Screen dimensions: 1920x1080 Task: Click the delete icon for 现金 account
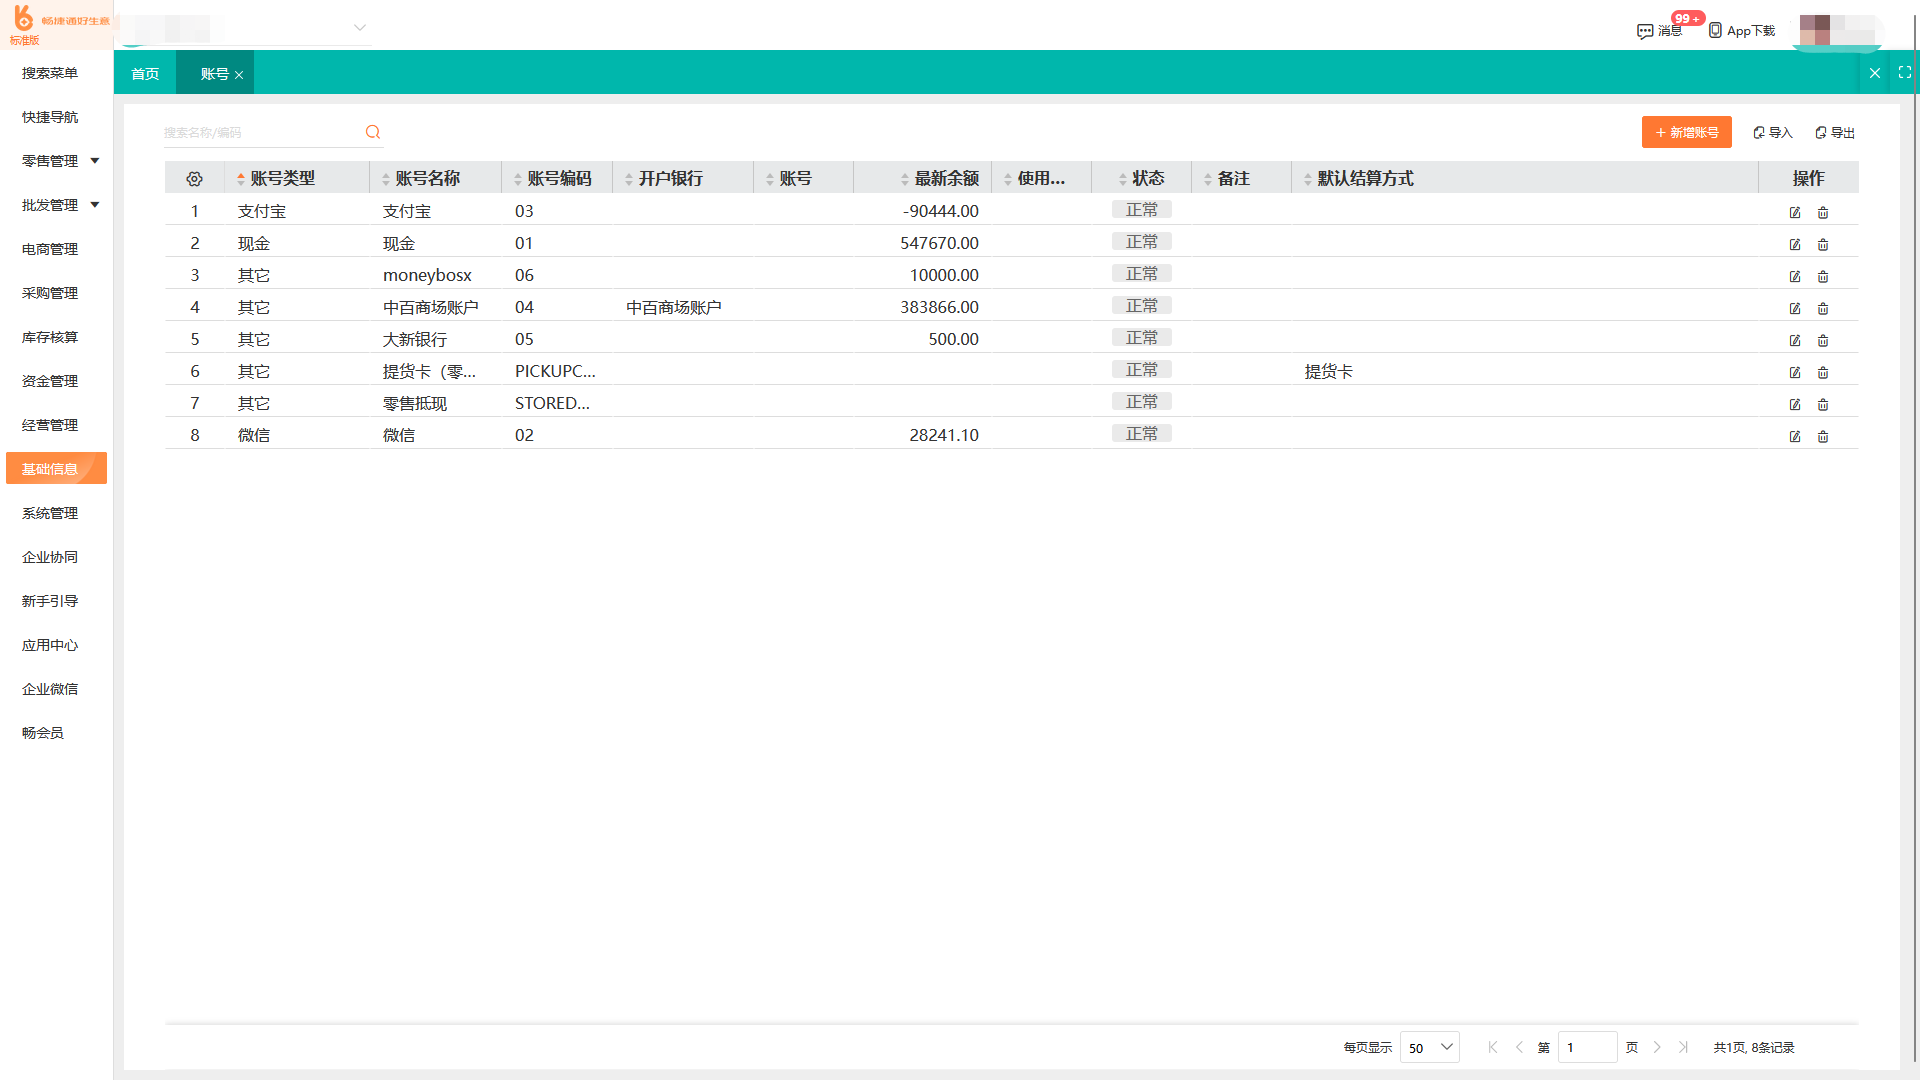[1824, 243]
